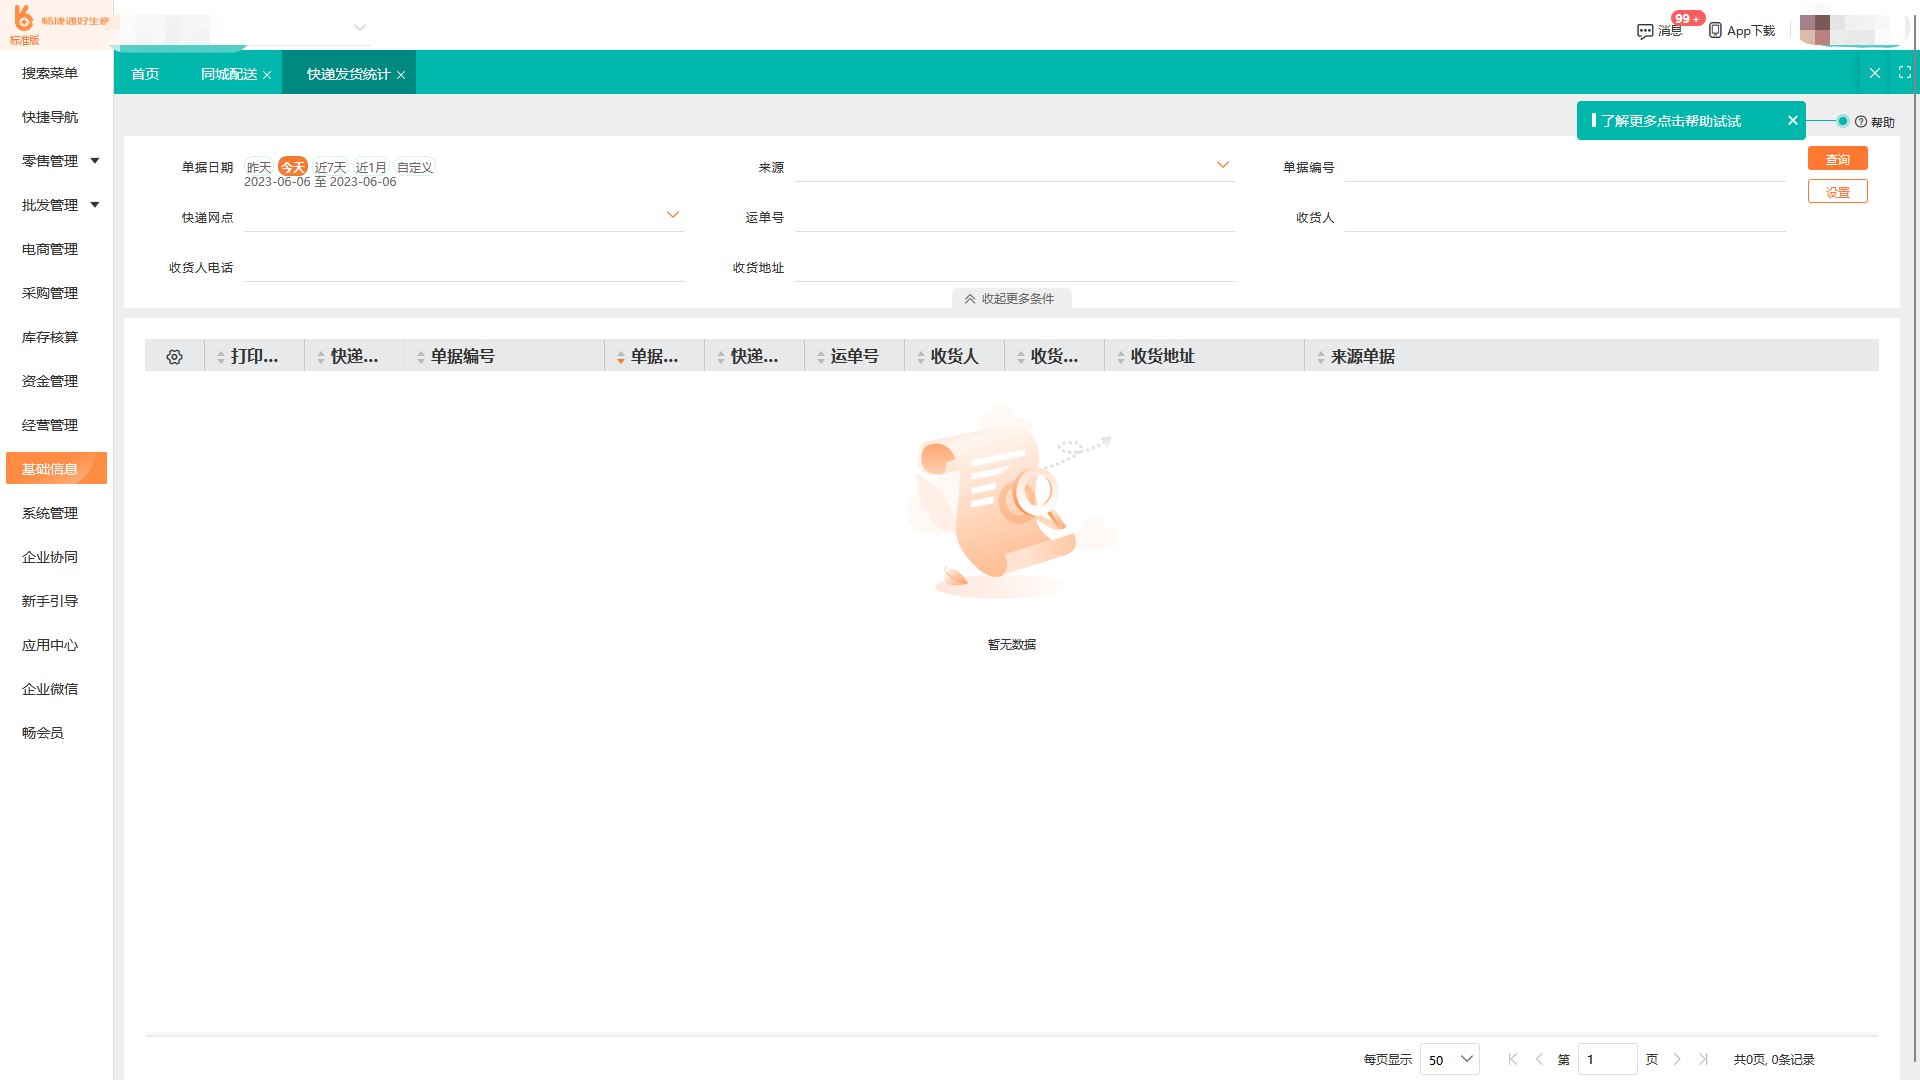
Task: Click the 打印 print icon in table header
Action: coord(253,355)
